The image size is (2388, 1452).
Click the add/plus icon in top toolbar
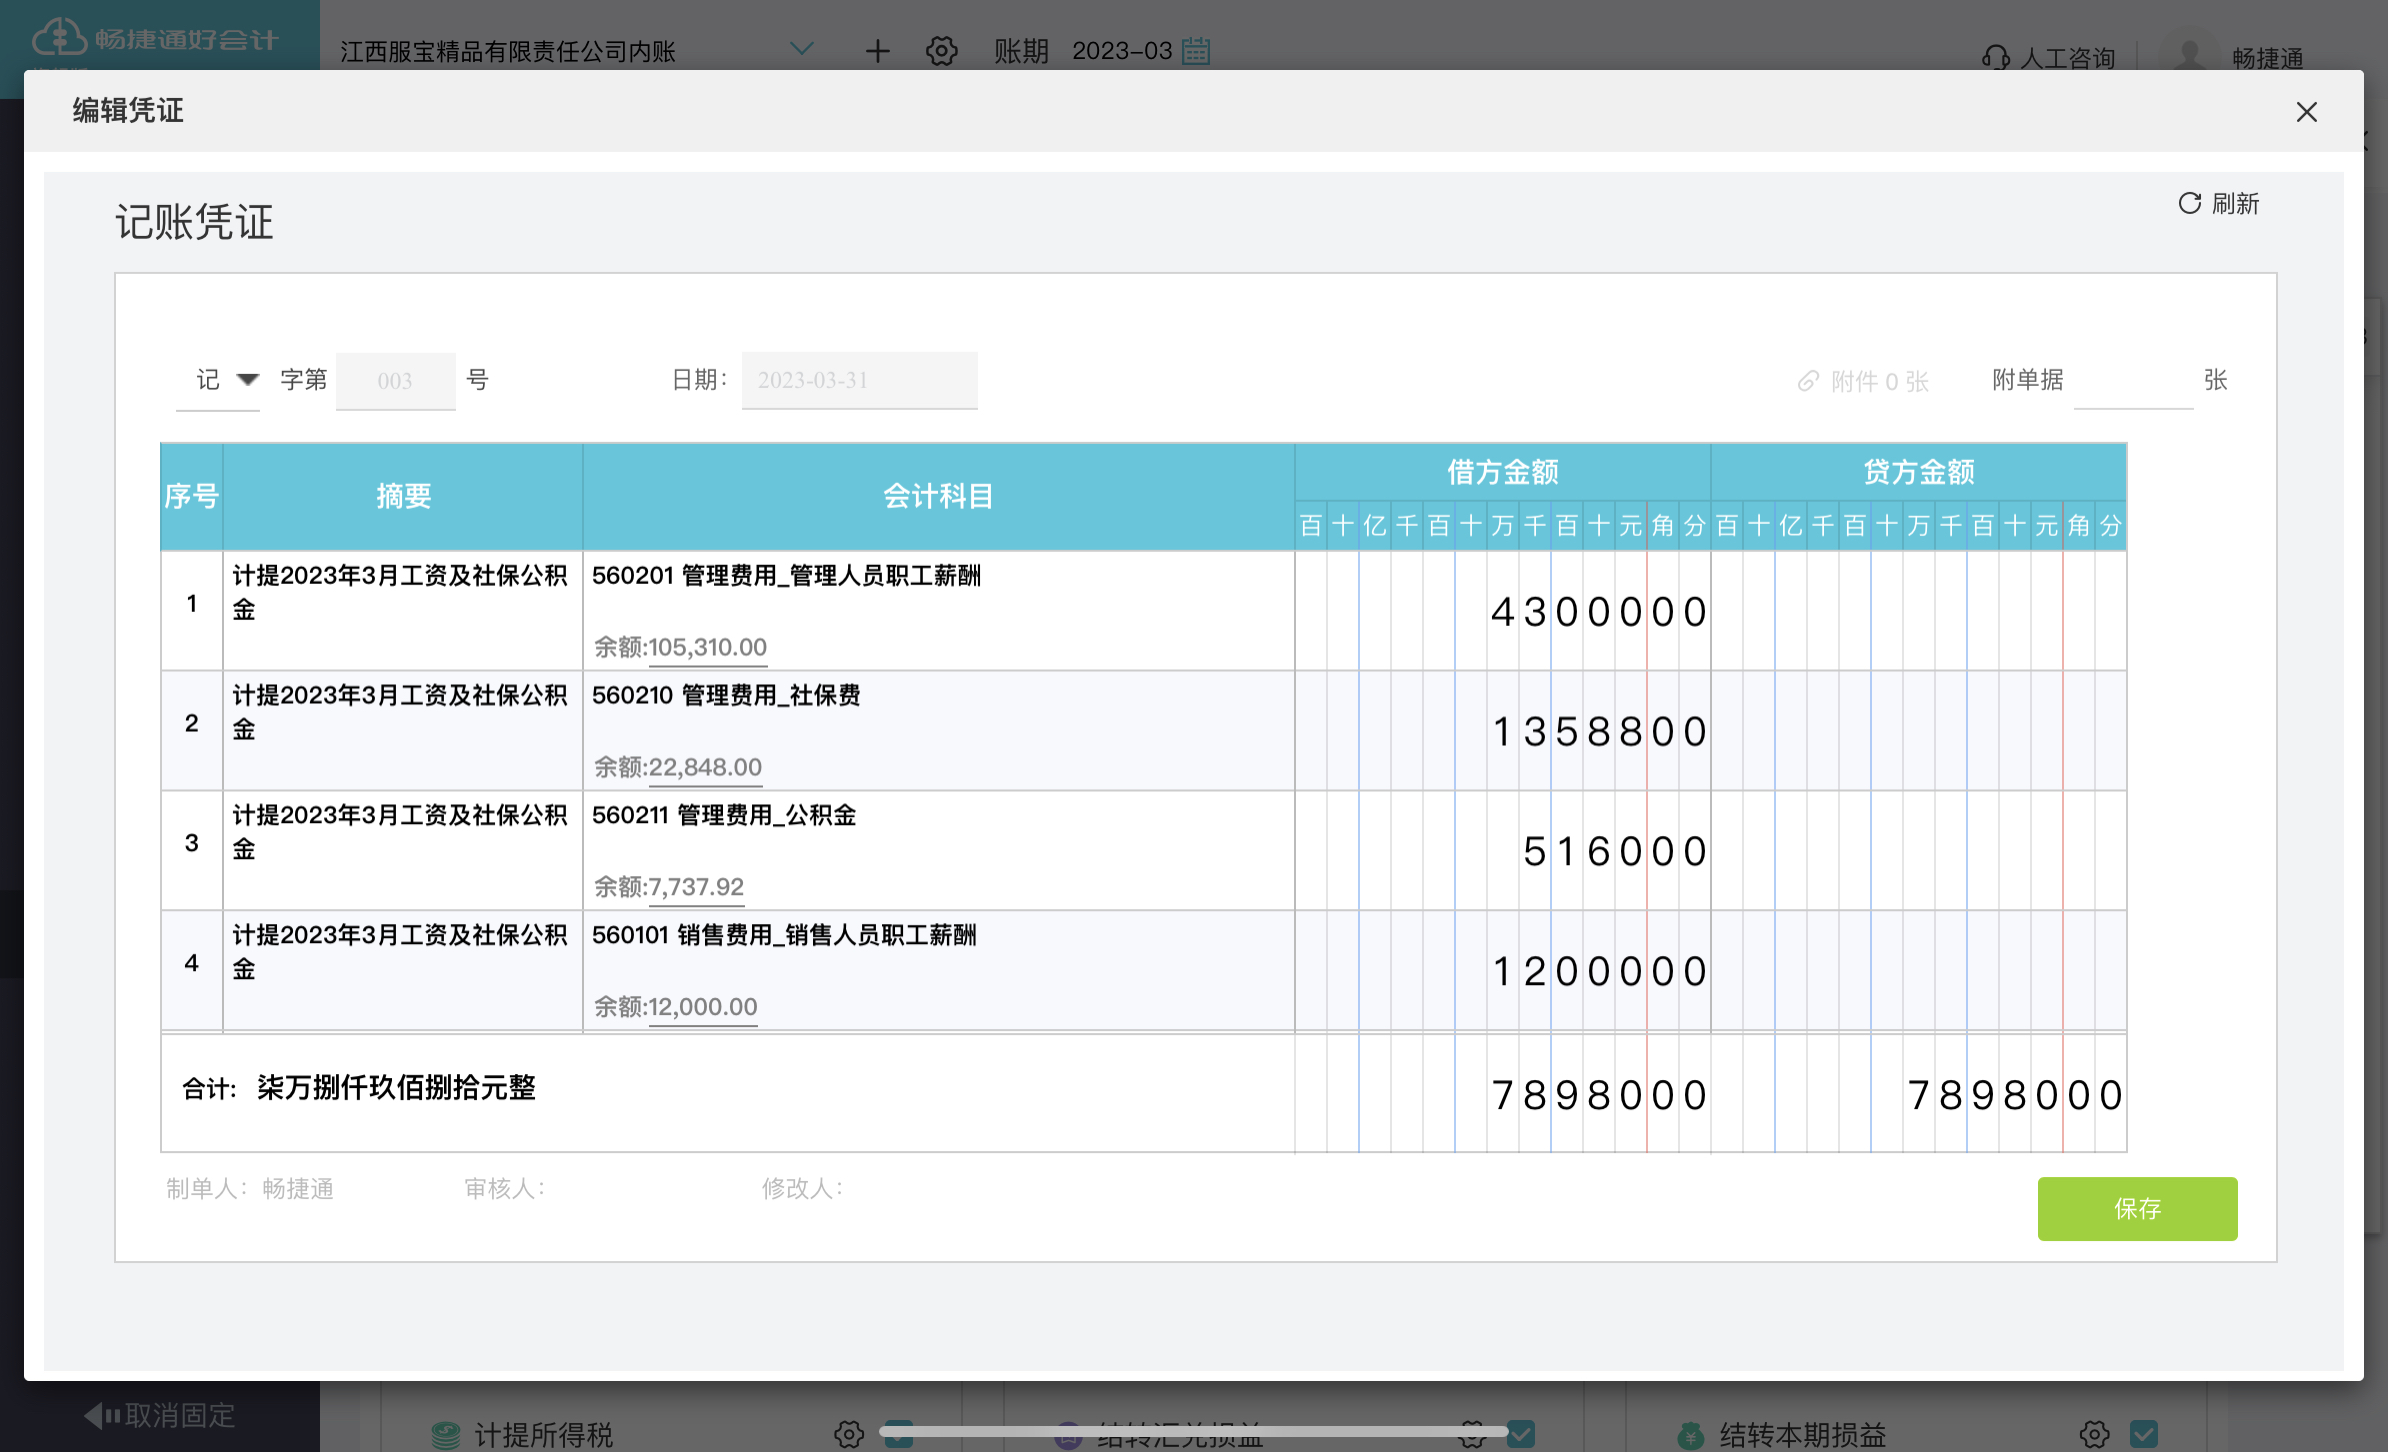877,49
